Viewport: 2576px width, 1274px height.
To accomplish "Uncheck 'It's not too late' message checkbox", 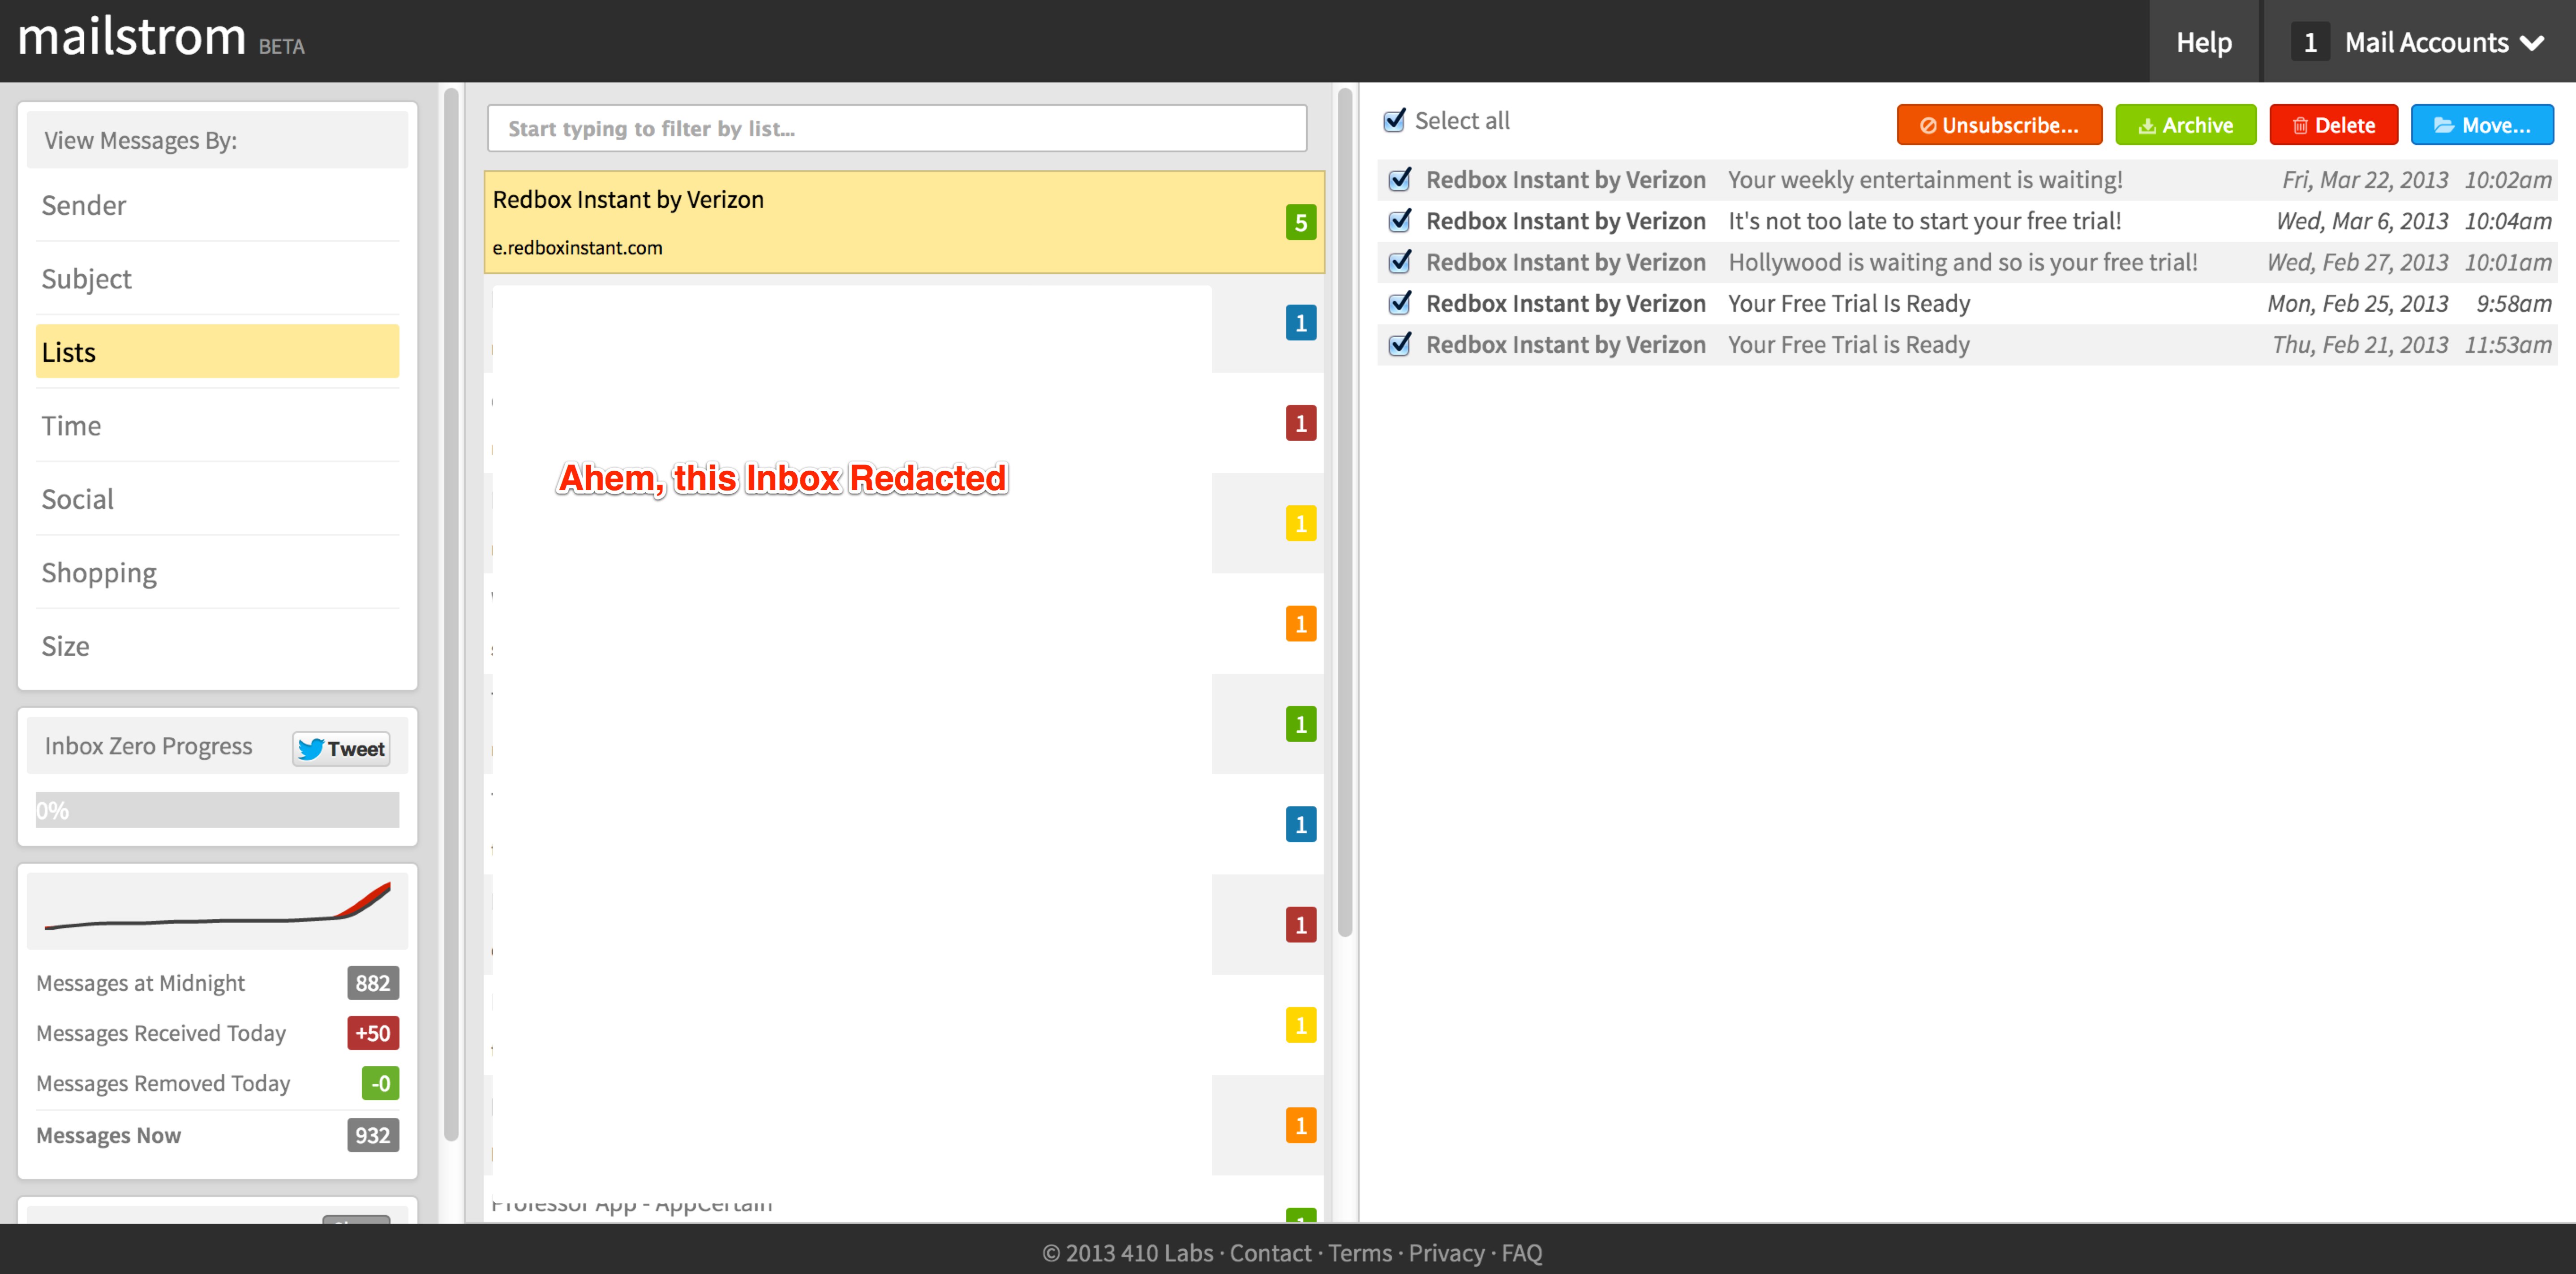I will click(1400, 220).
